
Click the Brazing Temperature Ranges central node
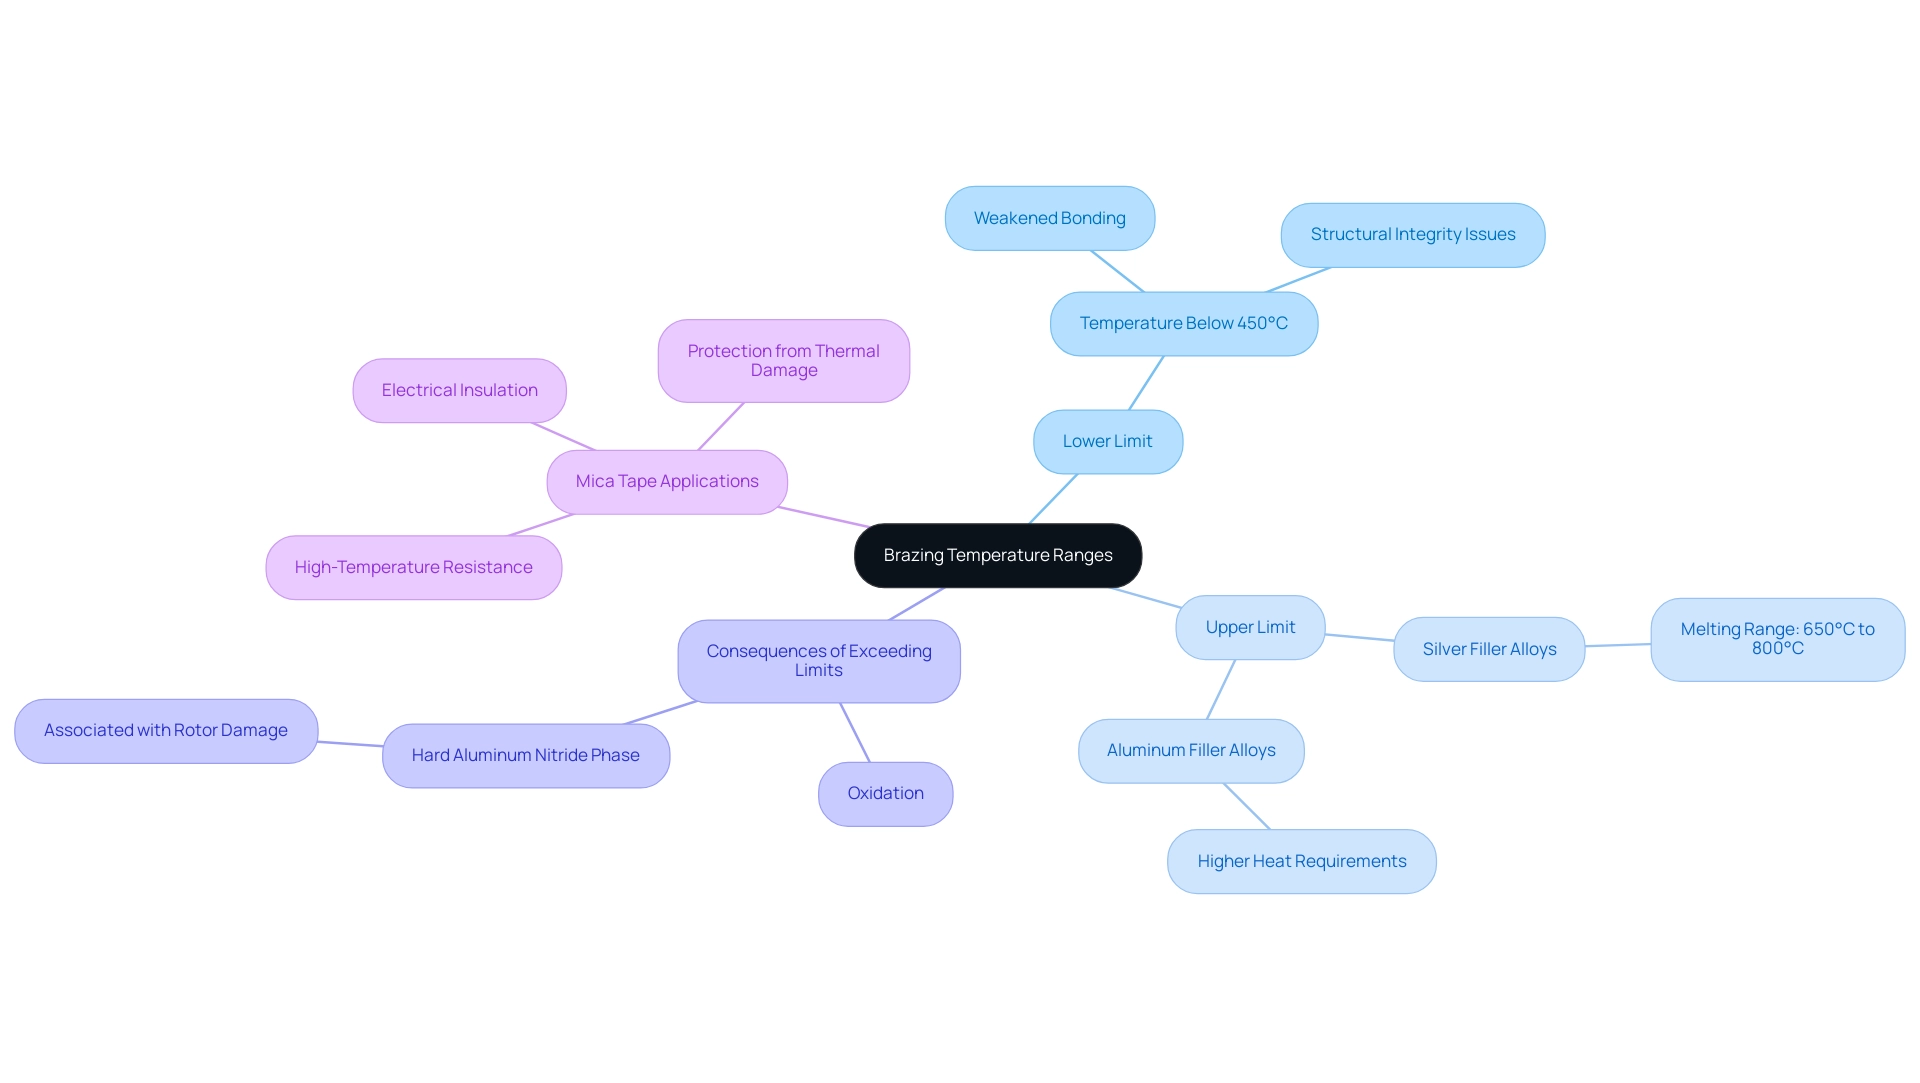click(998, 554)
